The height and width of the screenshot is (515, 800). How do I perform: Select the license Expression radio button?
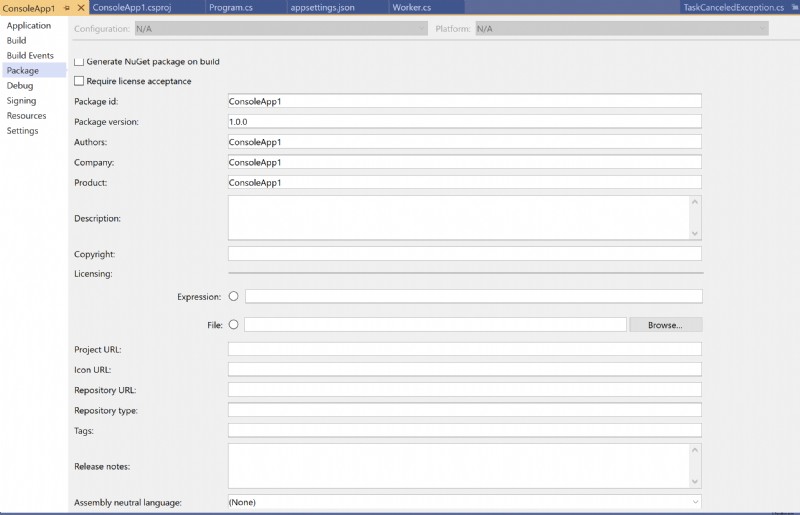[233, 296]
